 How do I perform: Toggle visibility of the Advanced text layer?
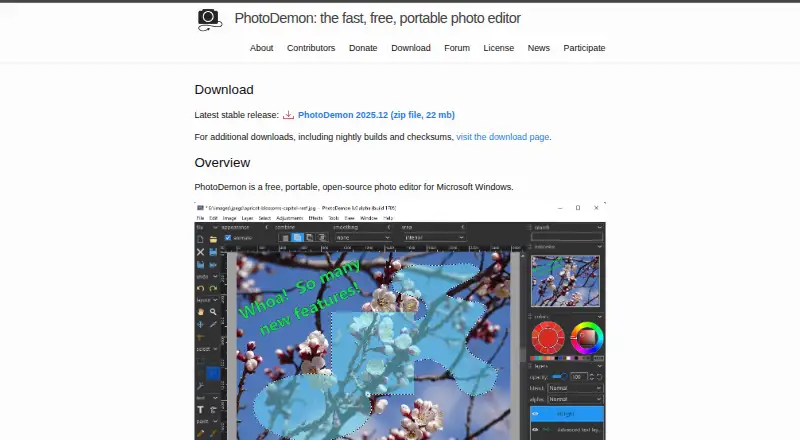pos(535,430)
